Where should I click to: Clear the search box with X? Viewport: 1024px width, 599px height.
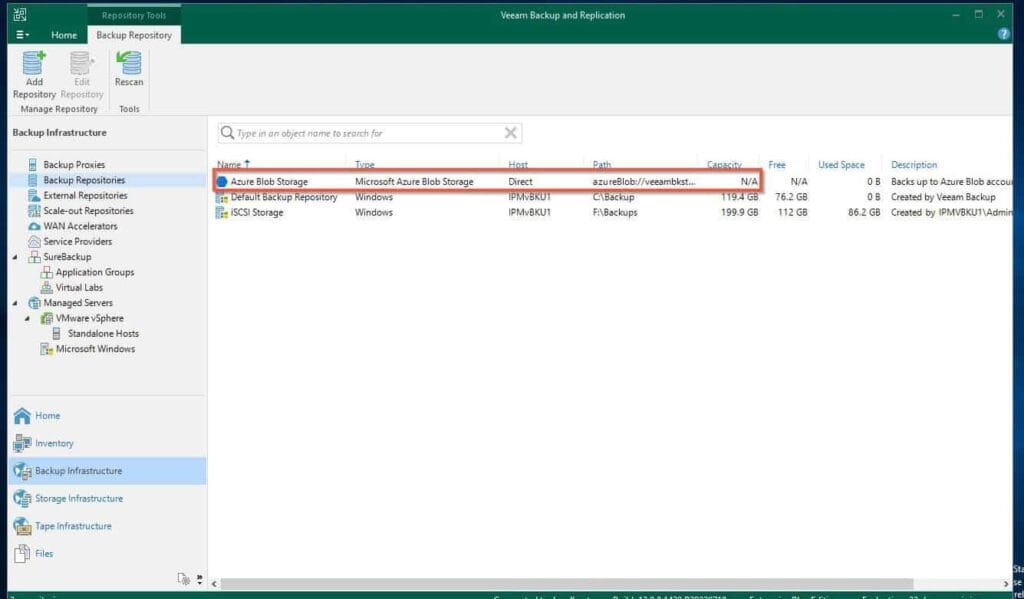point(511,133)
